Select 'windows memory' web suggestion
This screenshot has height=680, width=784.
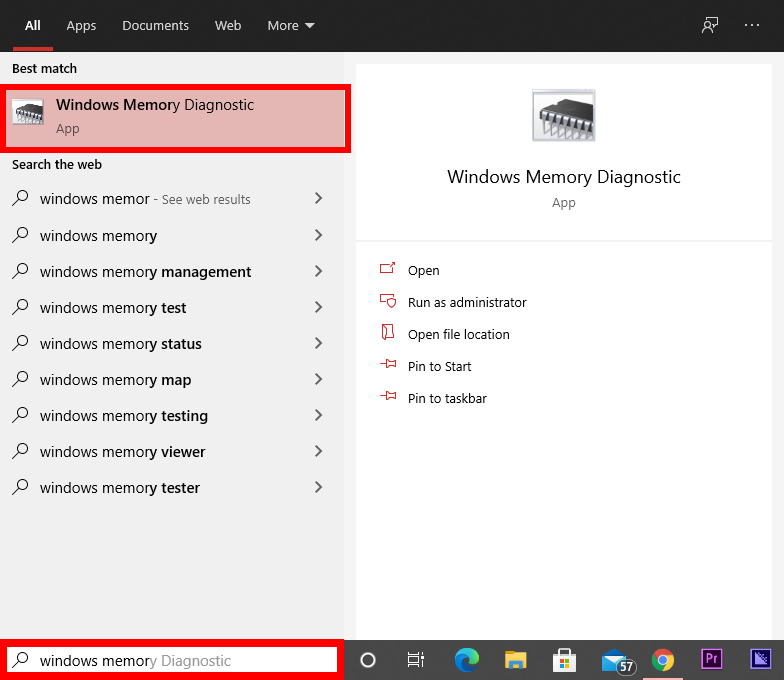(x=98, y=236)
